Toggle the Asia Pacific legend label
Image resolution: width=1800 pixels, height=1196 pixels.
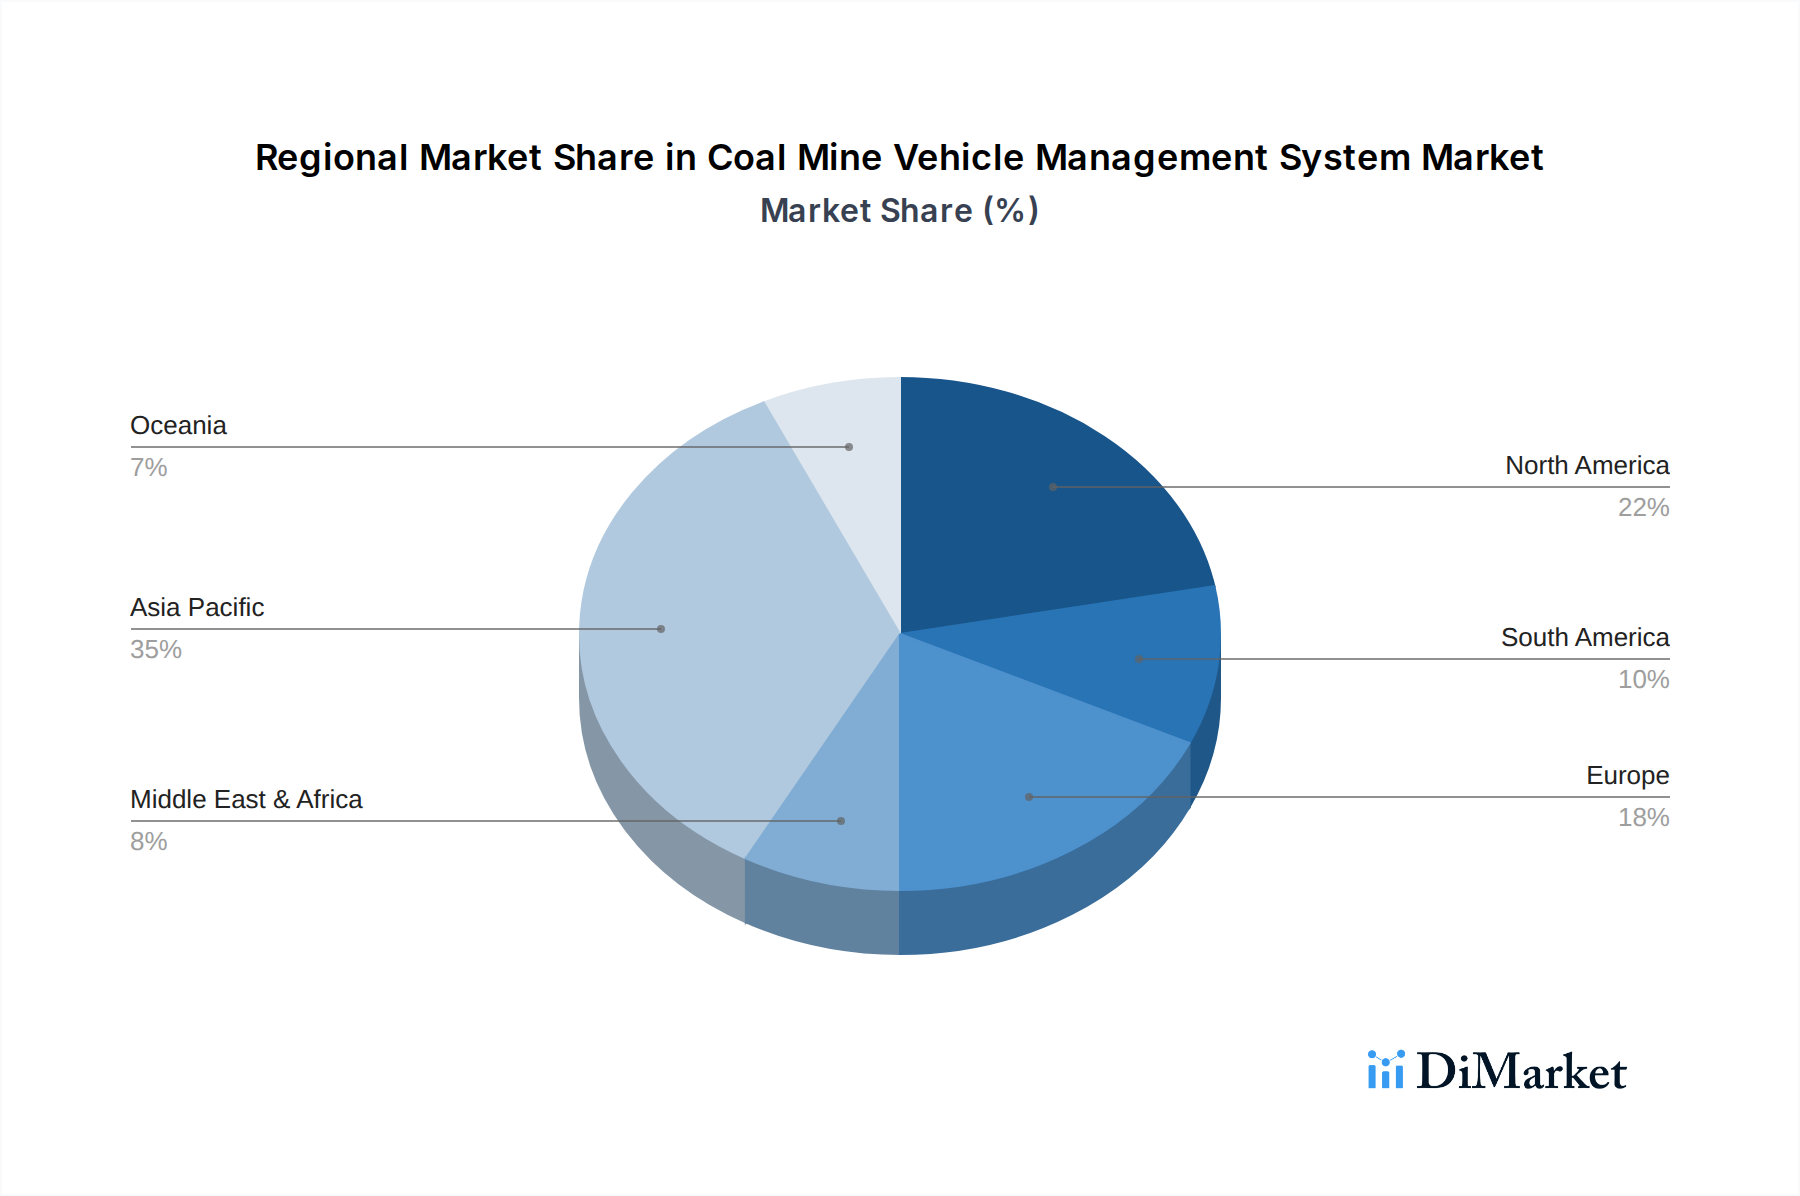pos(197,607)
